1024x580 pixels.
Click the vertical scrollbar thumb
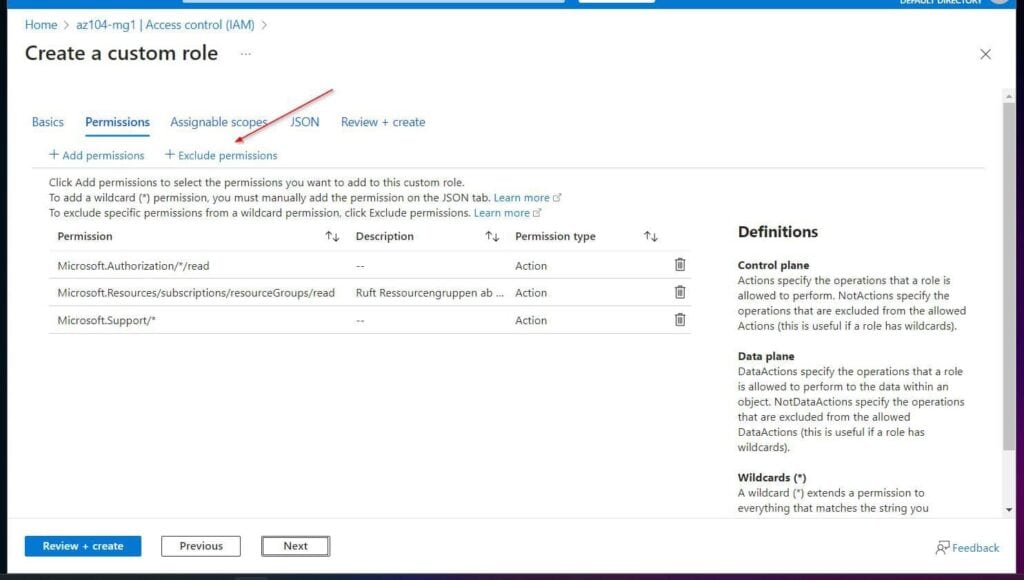[1009, 276]
